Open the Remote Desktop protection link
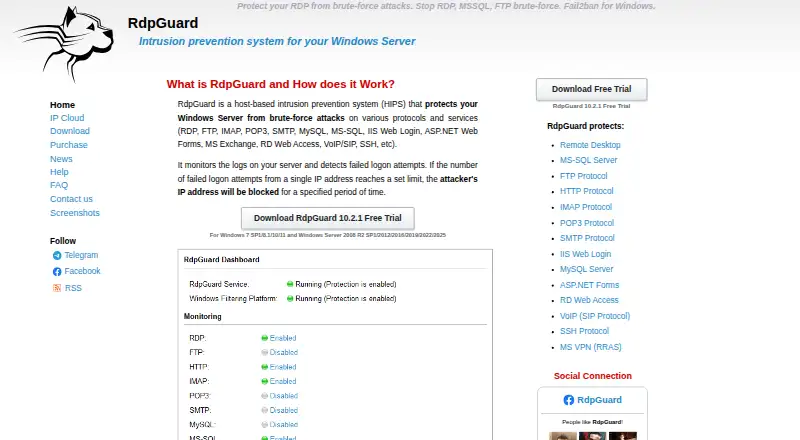This screenshot has height=440, width=800. point(590,145)
